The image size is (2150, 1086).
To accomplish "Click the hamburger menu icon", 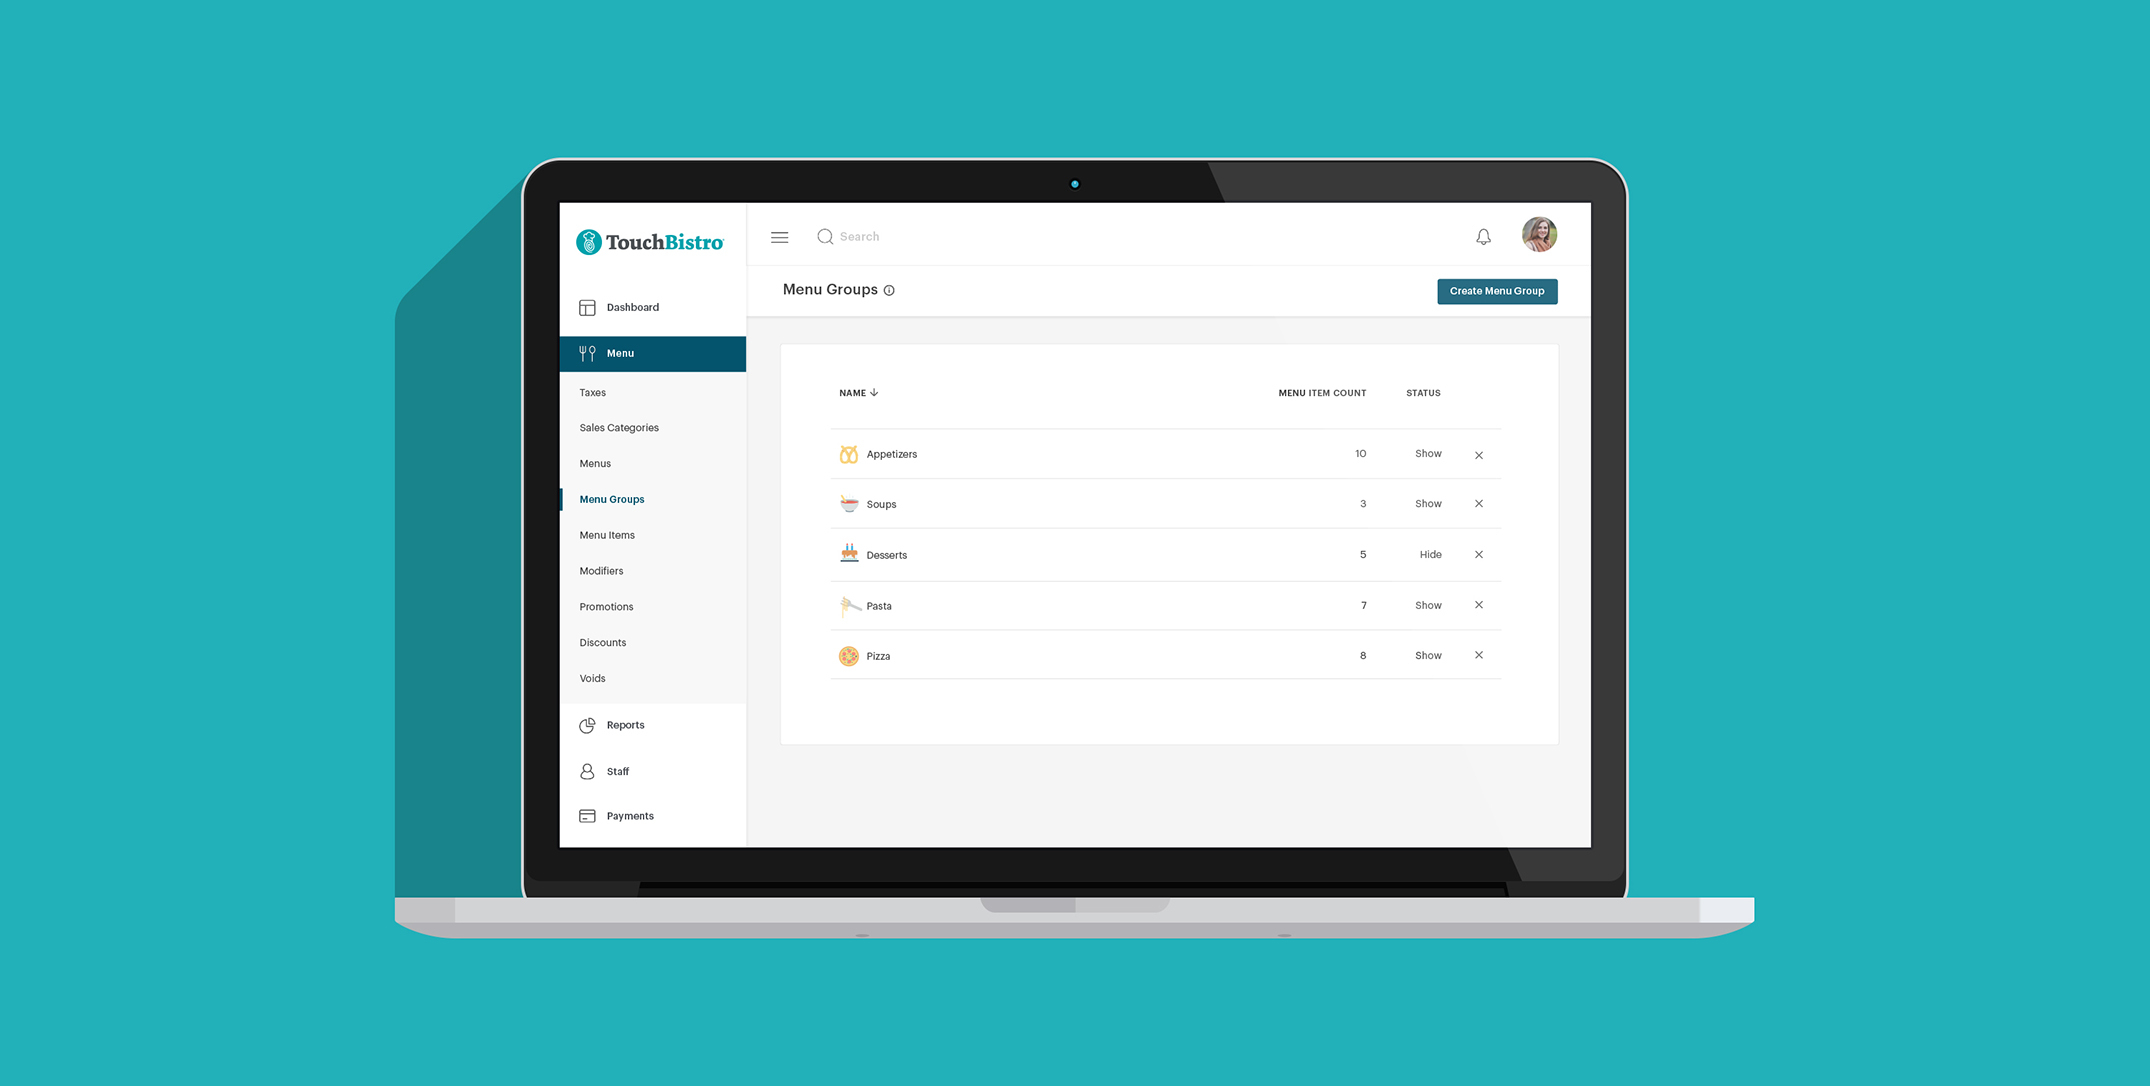I will click(779, 235).
